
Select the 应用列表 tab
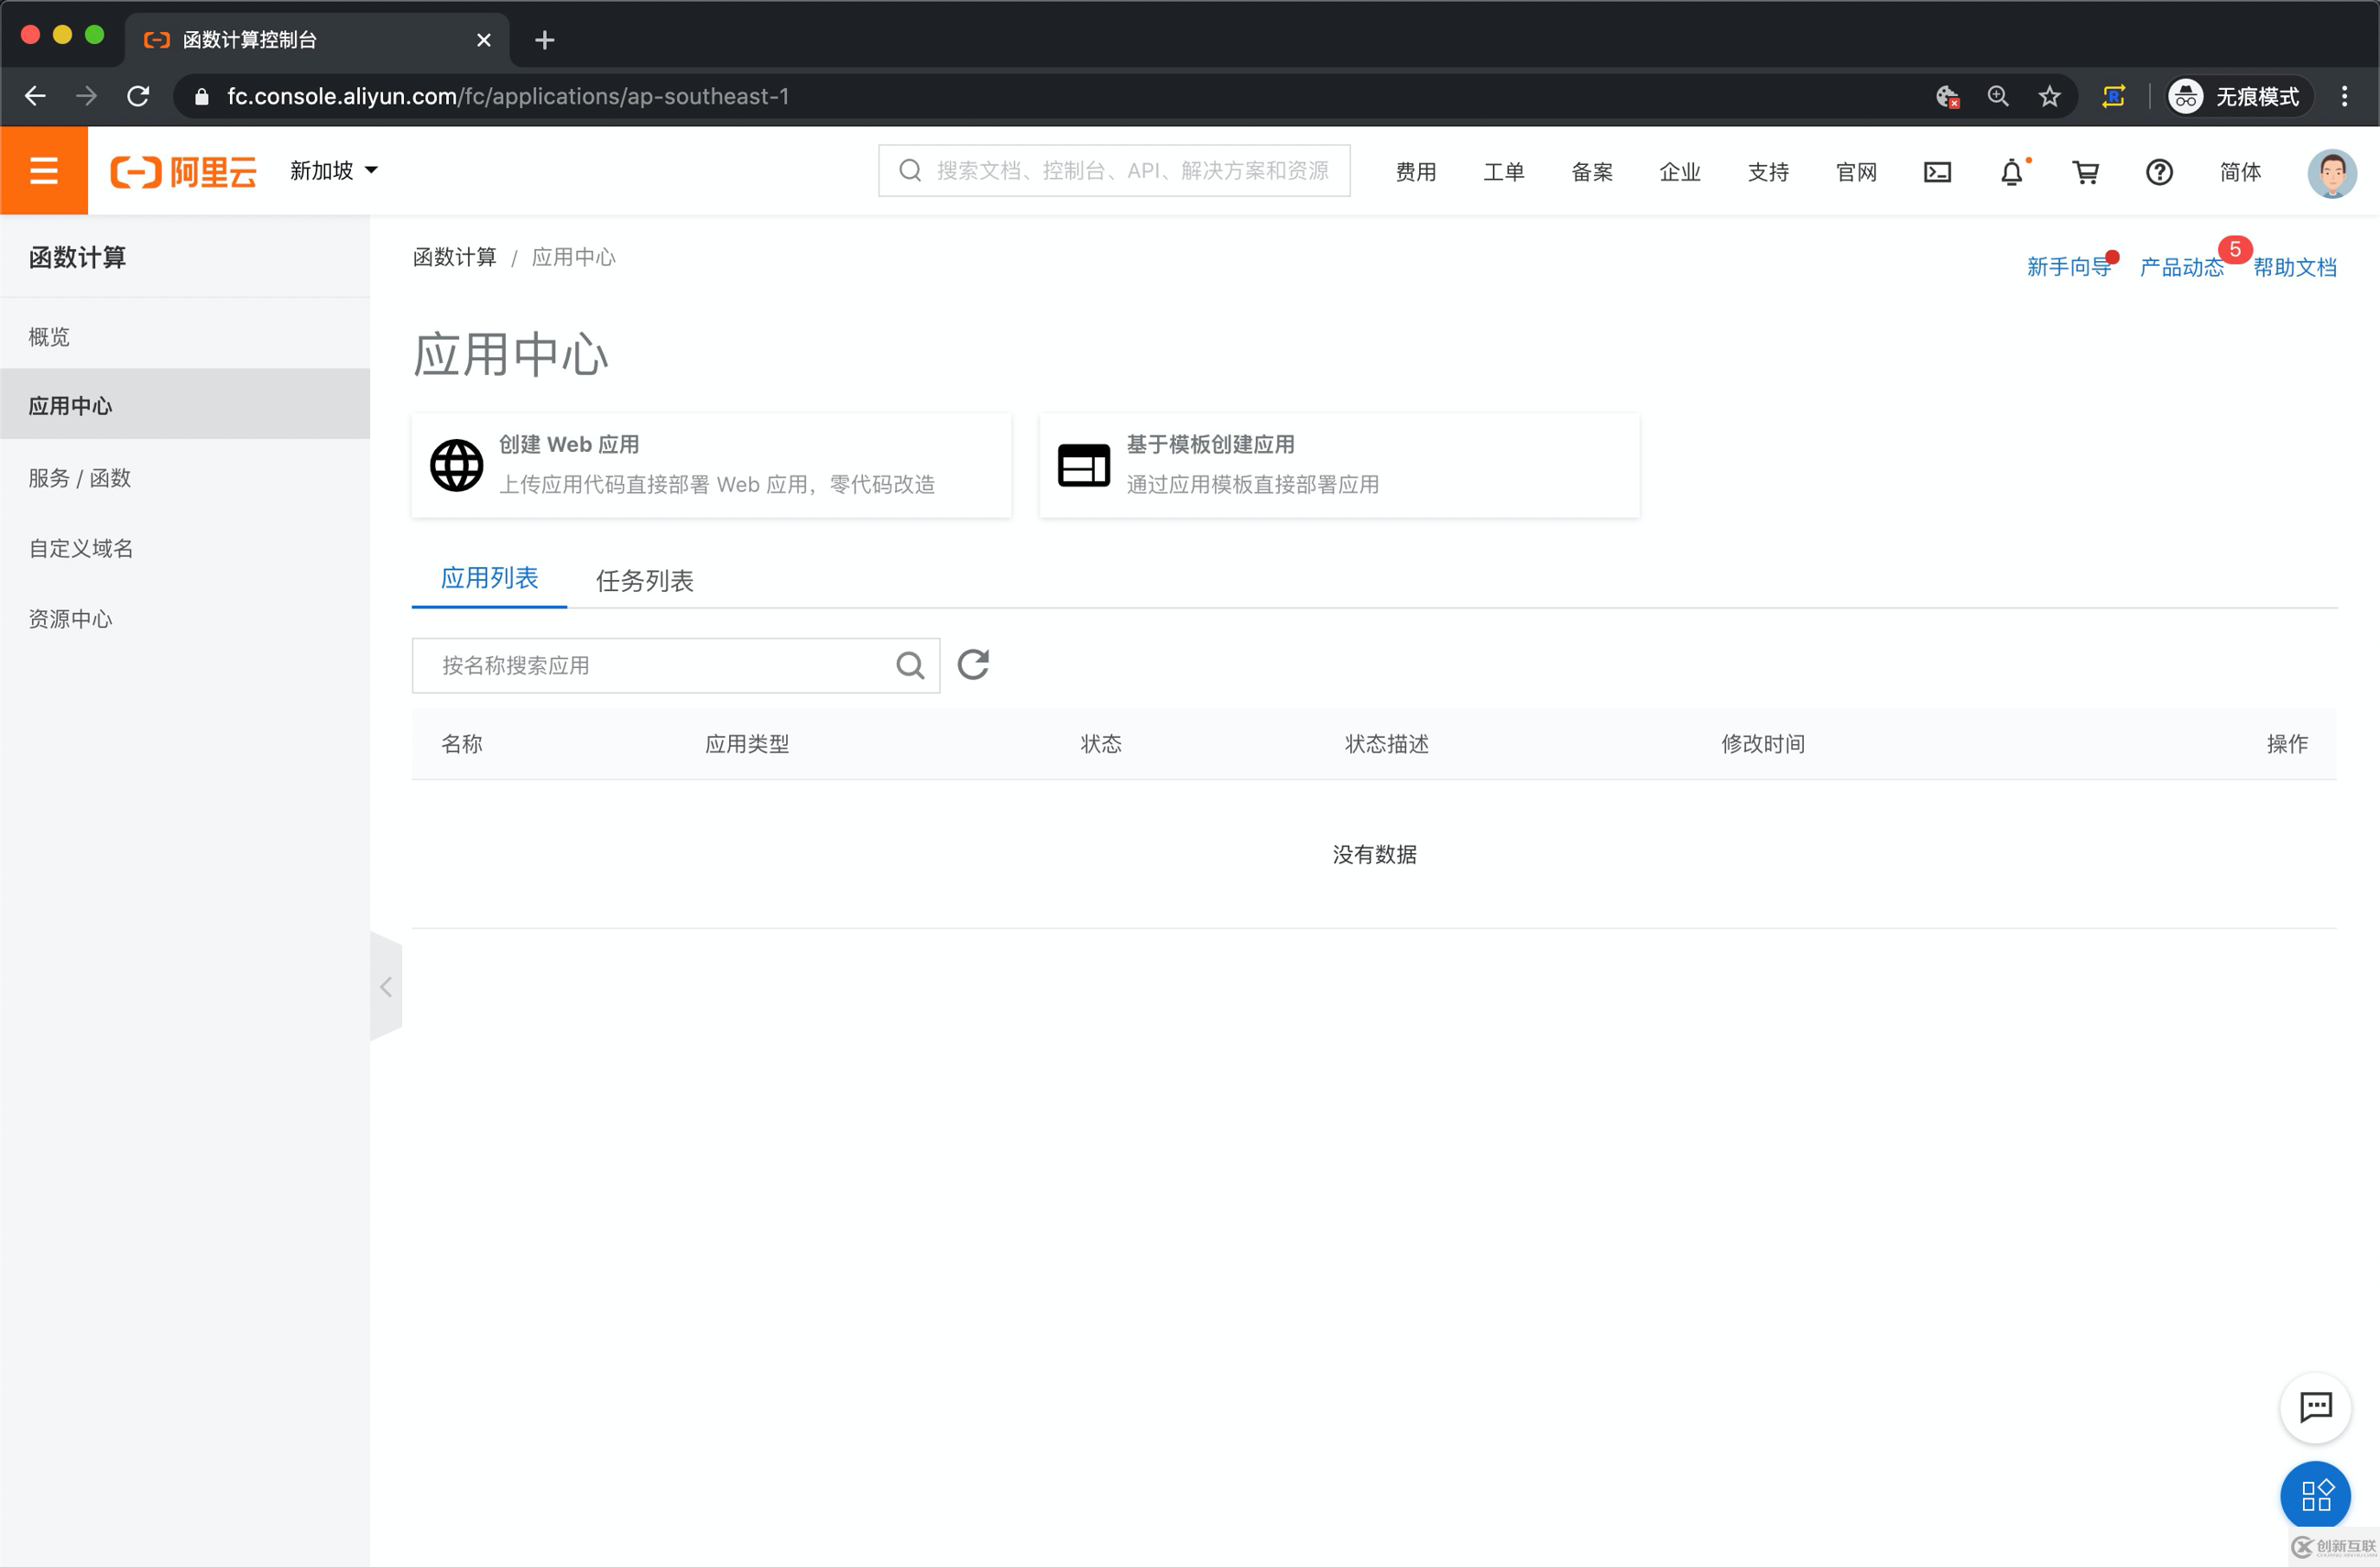pyautogui.click(x=489, y=577)
